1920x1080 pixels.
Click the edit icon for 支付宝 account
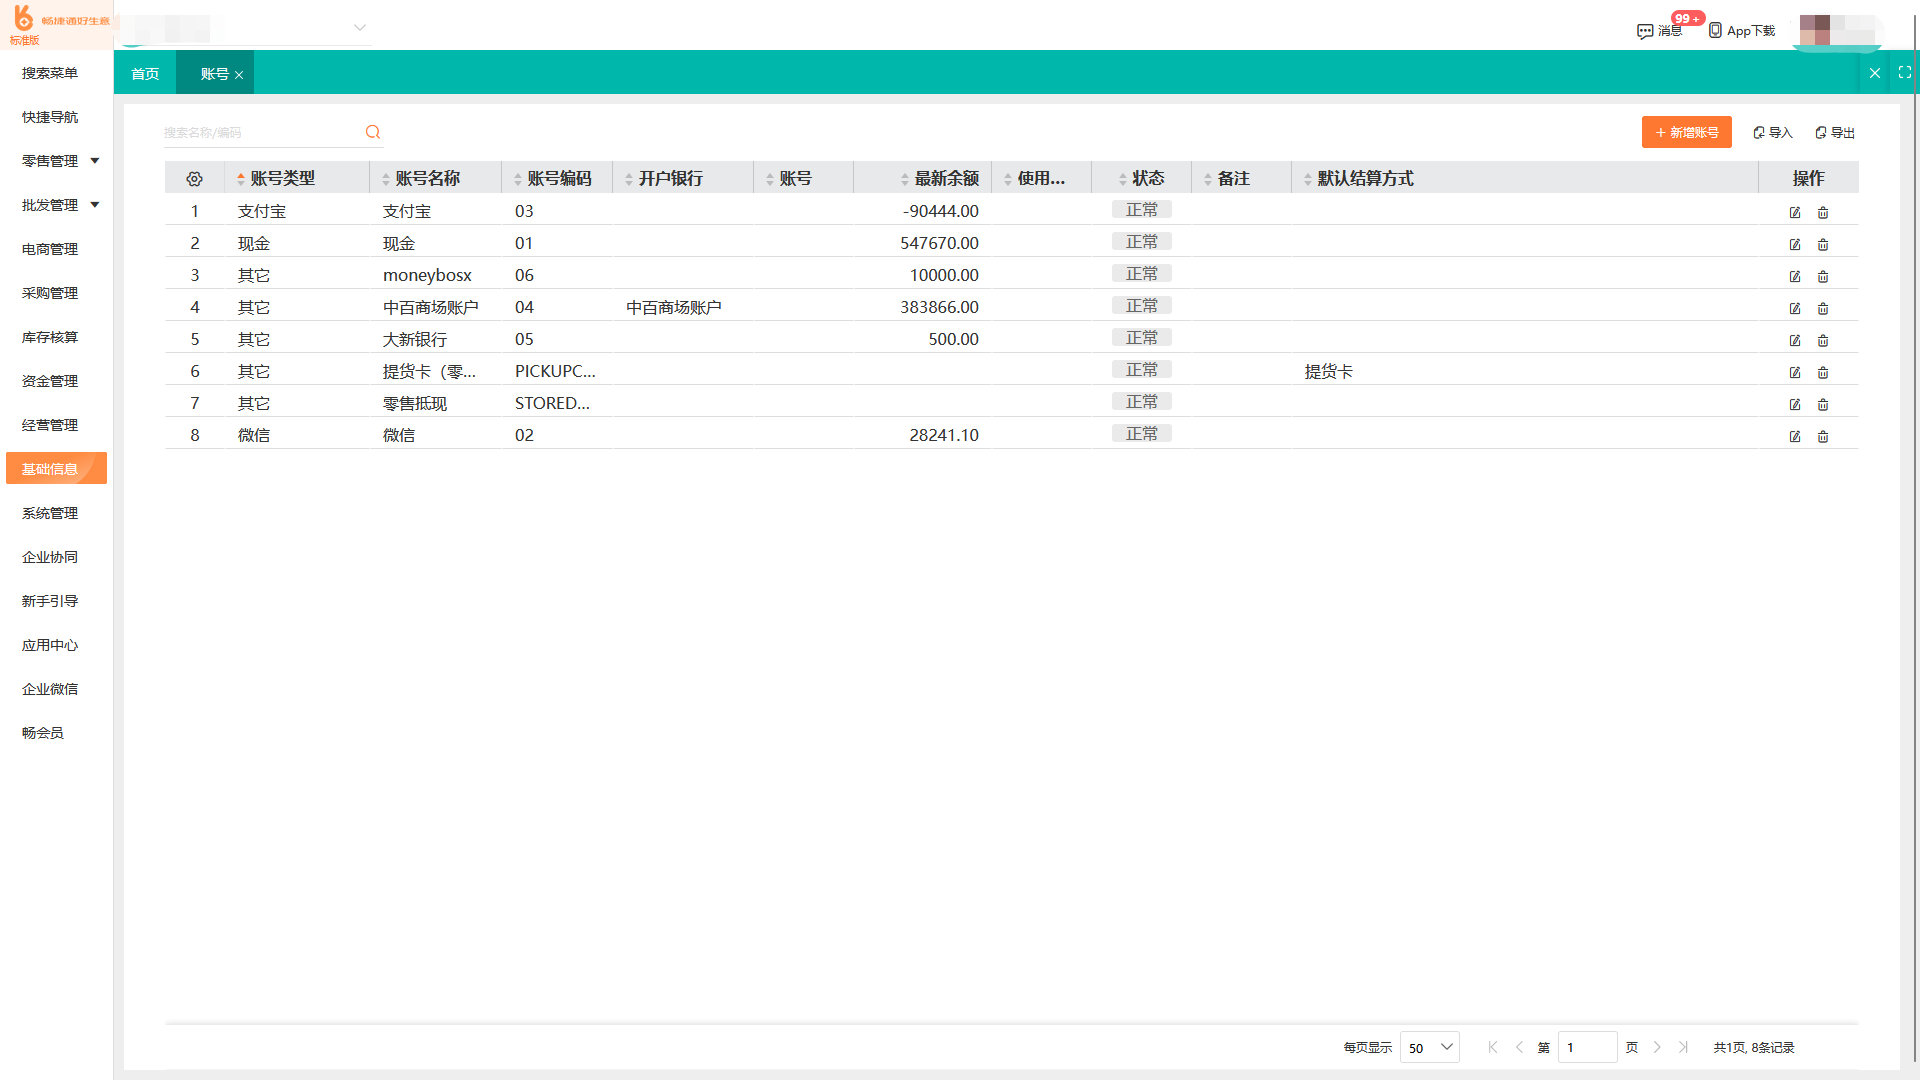click(x=1795, y=211)
